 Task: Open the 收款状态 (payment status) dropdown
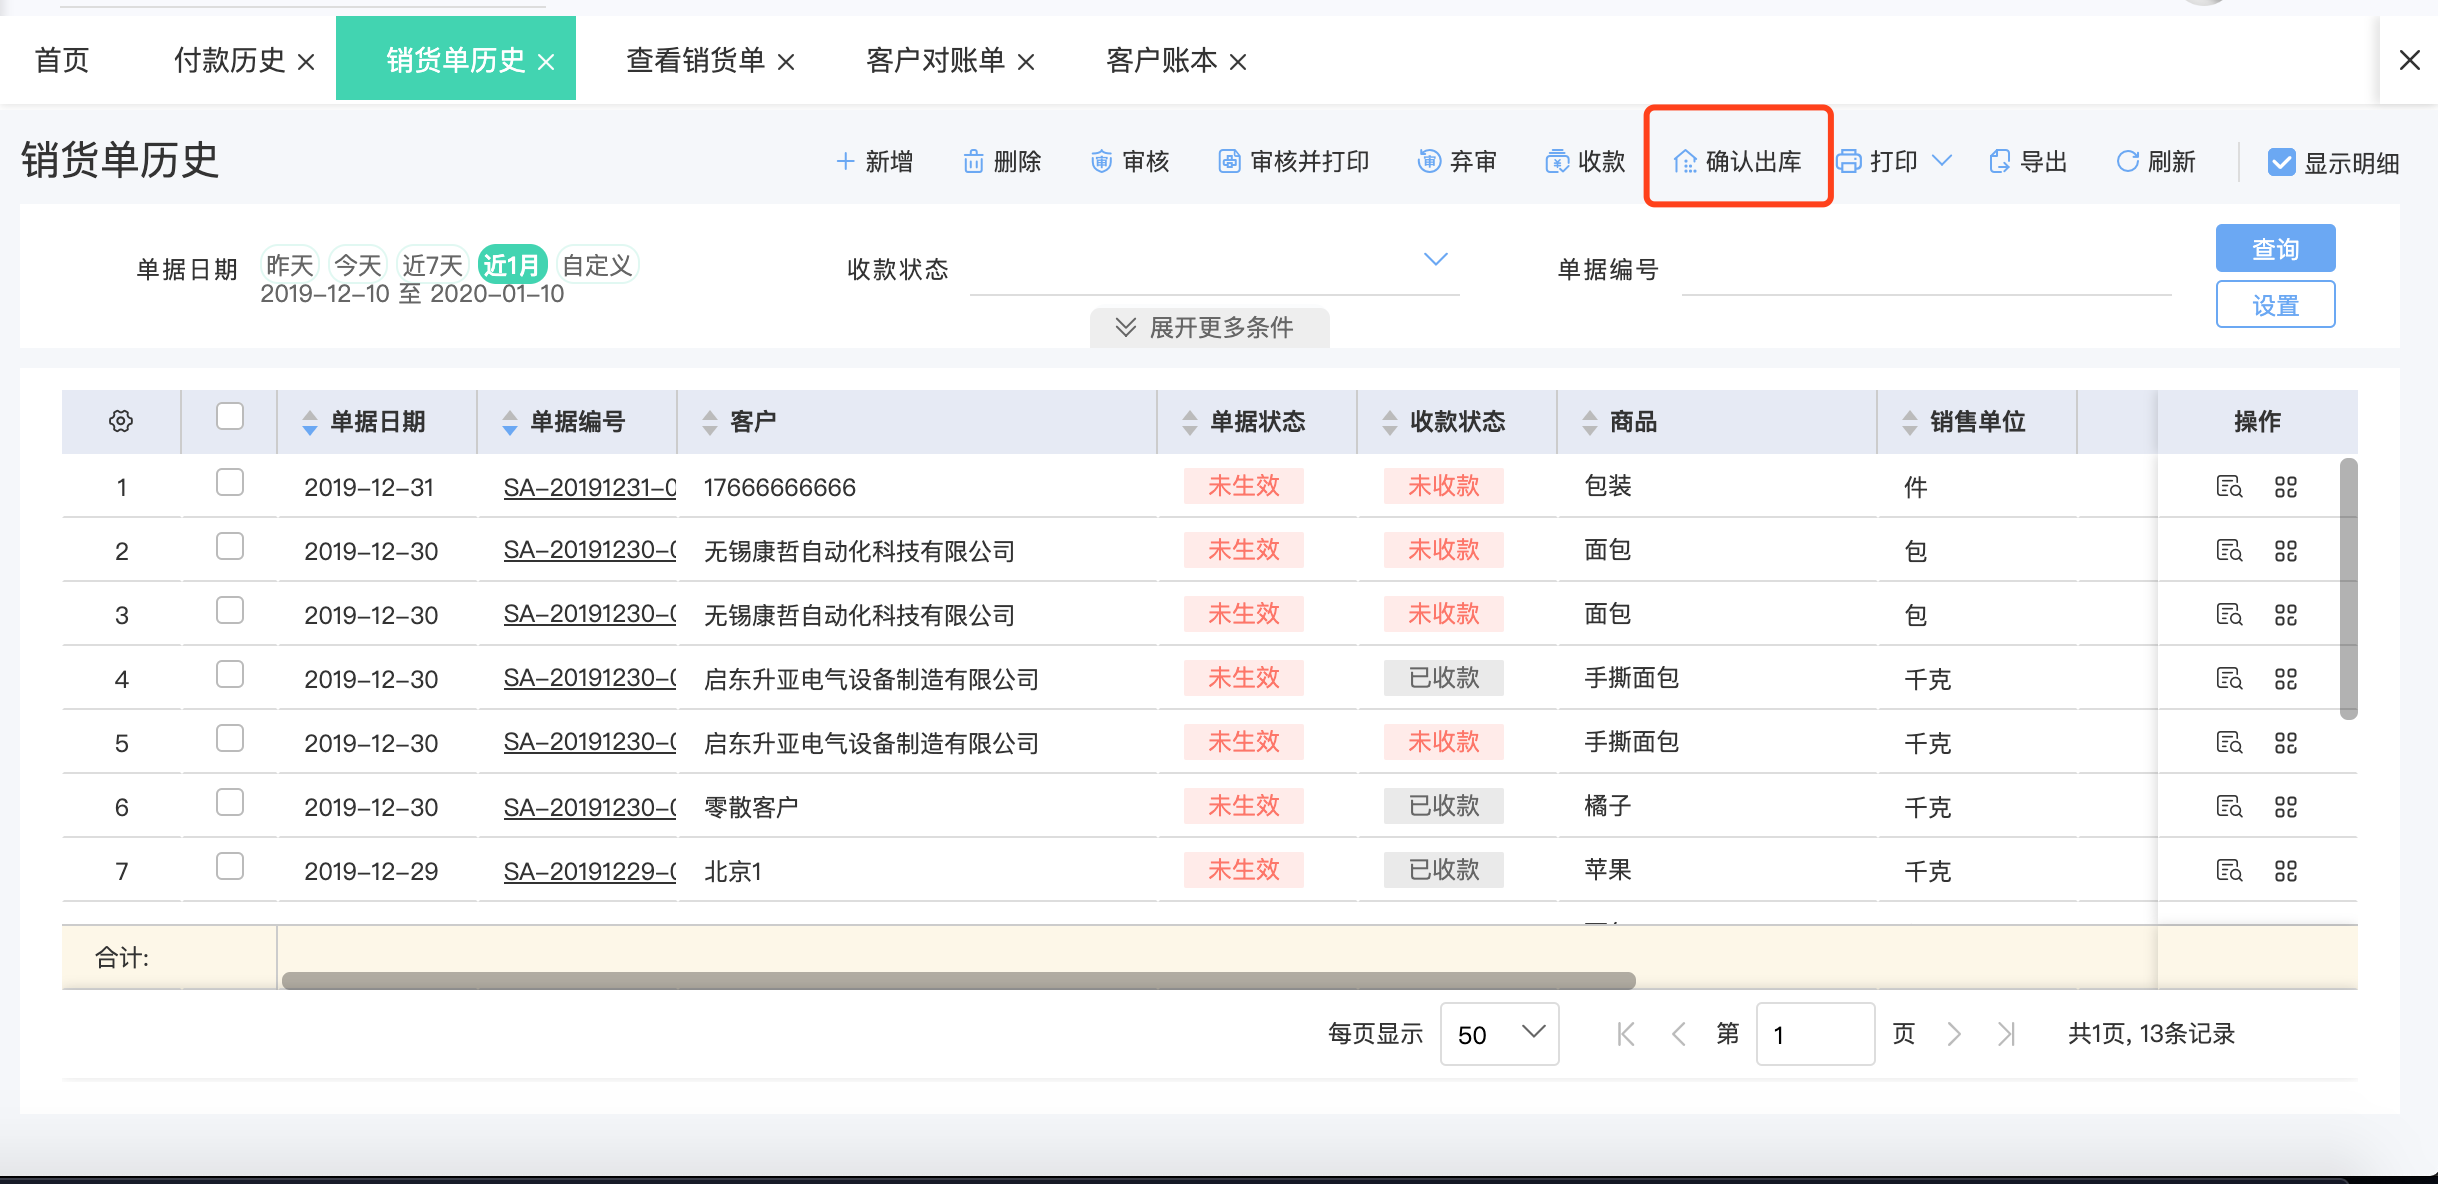(1432, 260)
